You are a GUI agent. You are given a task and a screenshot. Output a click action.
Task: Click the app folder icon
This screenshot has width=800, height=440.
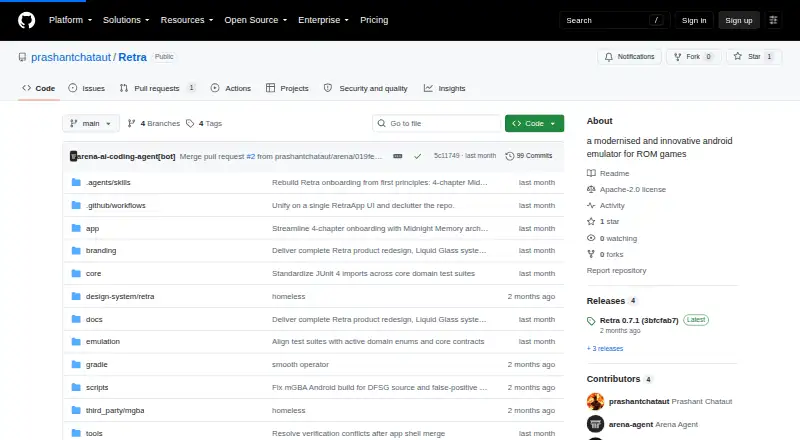pos(76,228)
